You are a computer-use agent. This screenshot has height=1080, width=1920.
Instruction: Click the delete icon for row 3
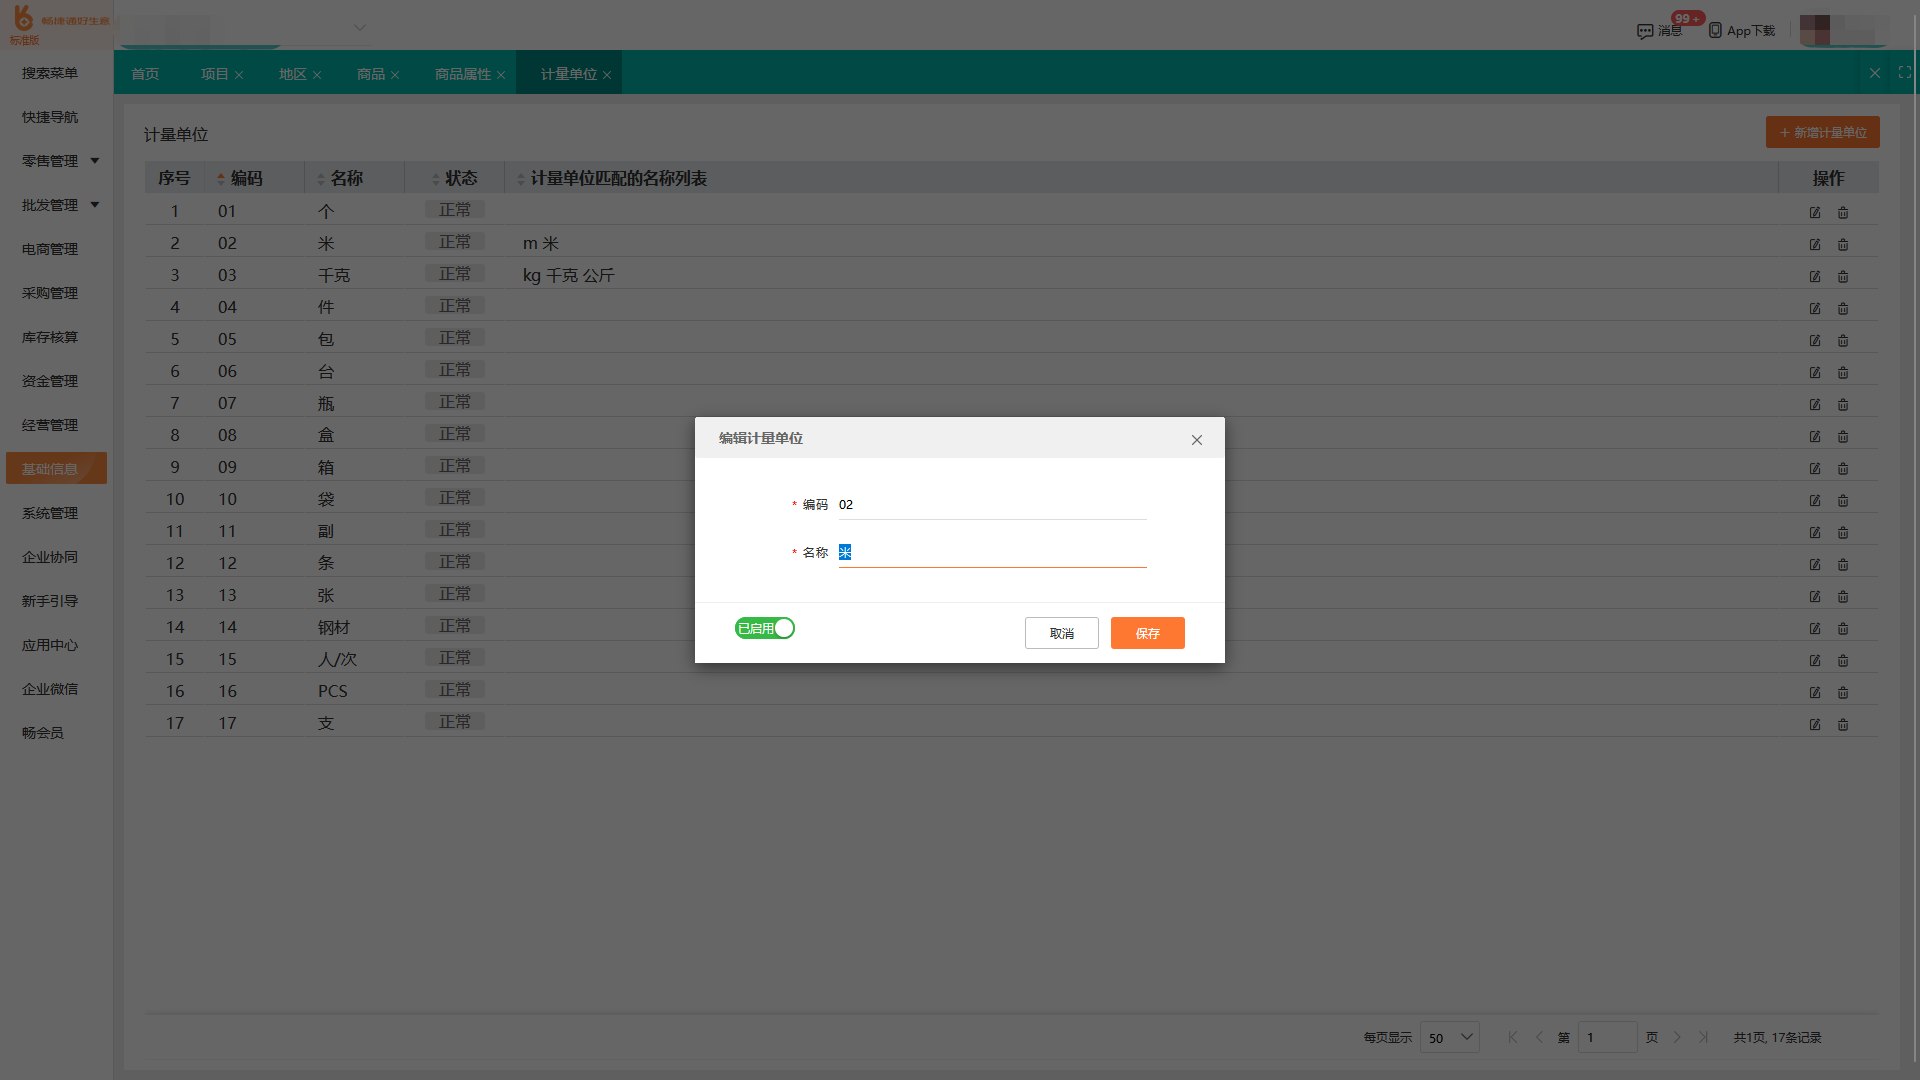tap(1844, 276)
